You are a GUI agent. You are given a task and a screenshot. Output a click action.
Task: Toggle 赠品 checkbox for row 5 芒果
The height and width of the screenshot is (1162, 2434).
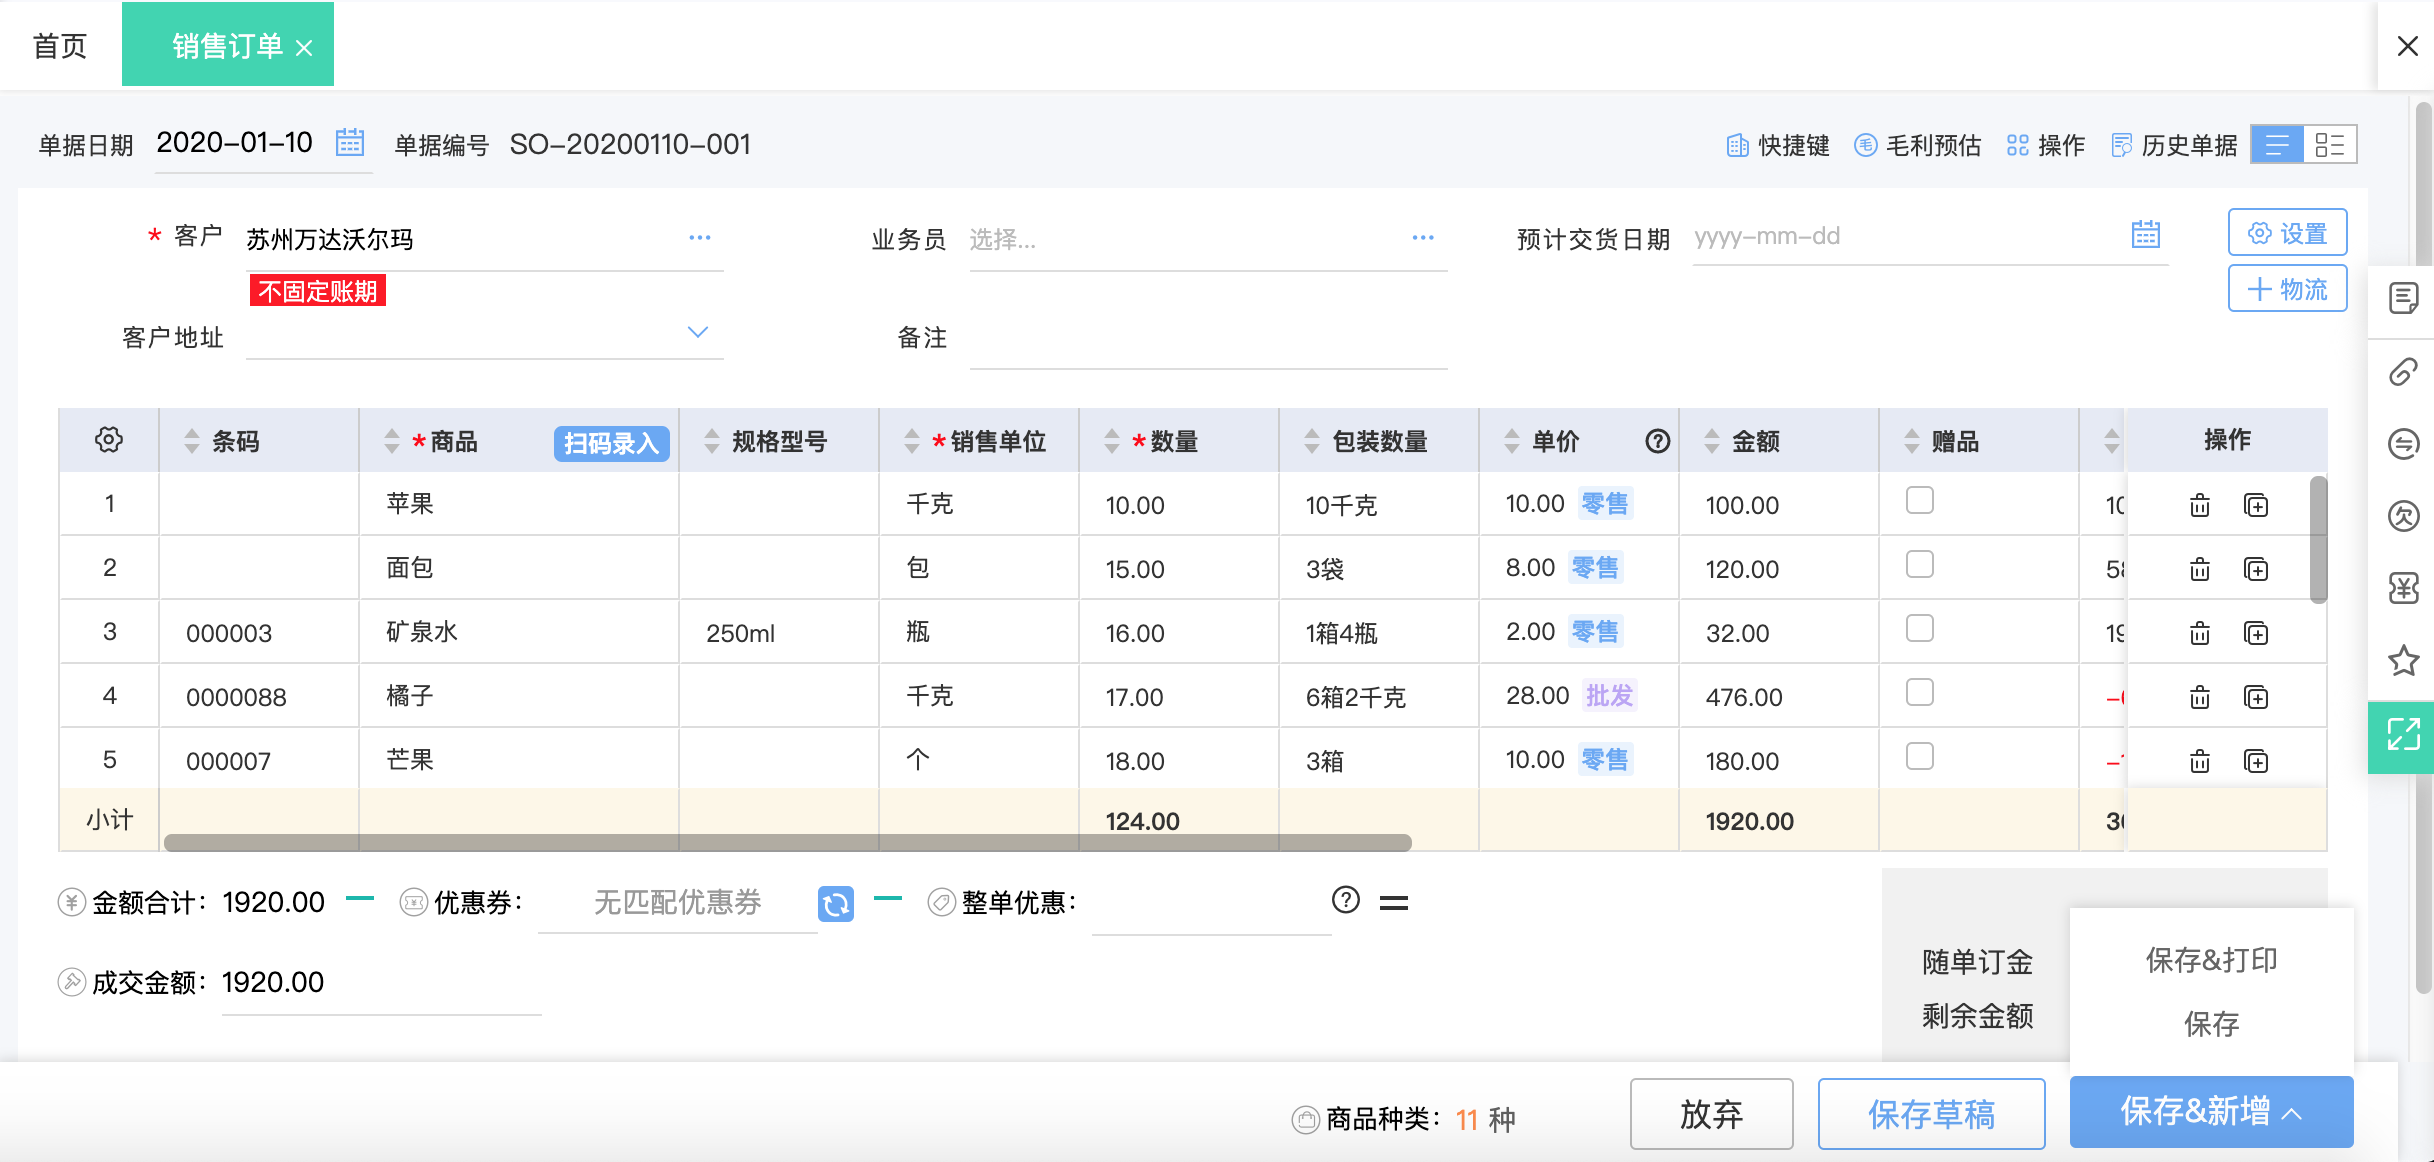(x=1920, y=757)
